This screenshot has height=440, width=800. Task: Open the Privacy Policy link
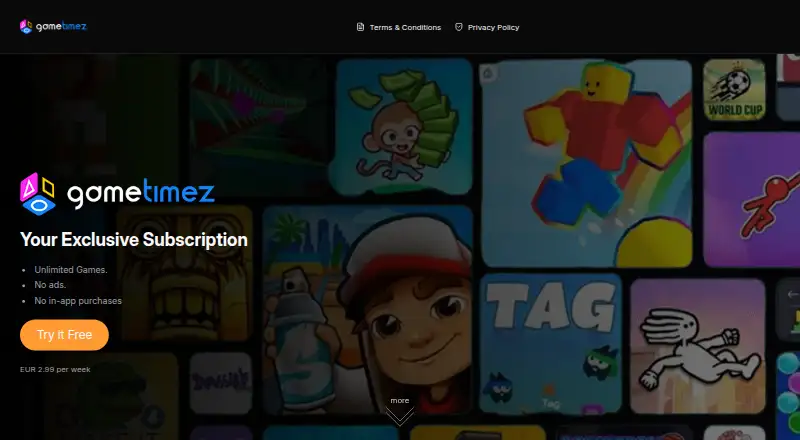(x=493, y=28)
